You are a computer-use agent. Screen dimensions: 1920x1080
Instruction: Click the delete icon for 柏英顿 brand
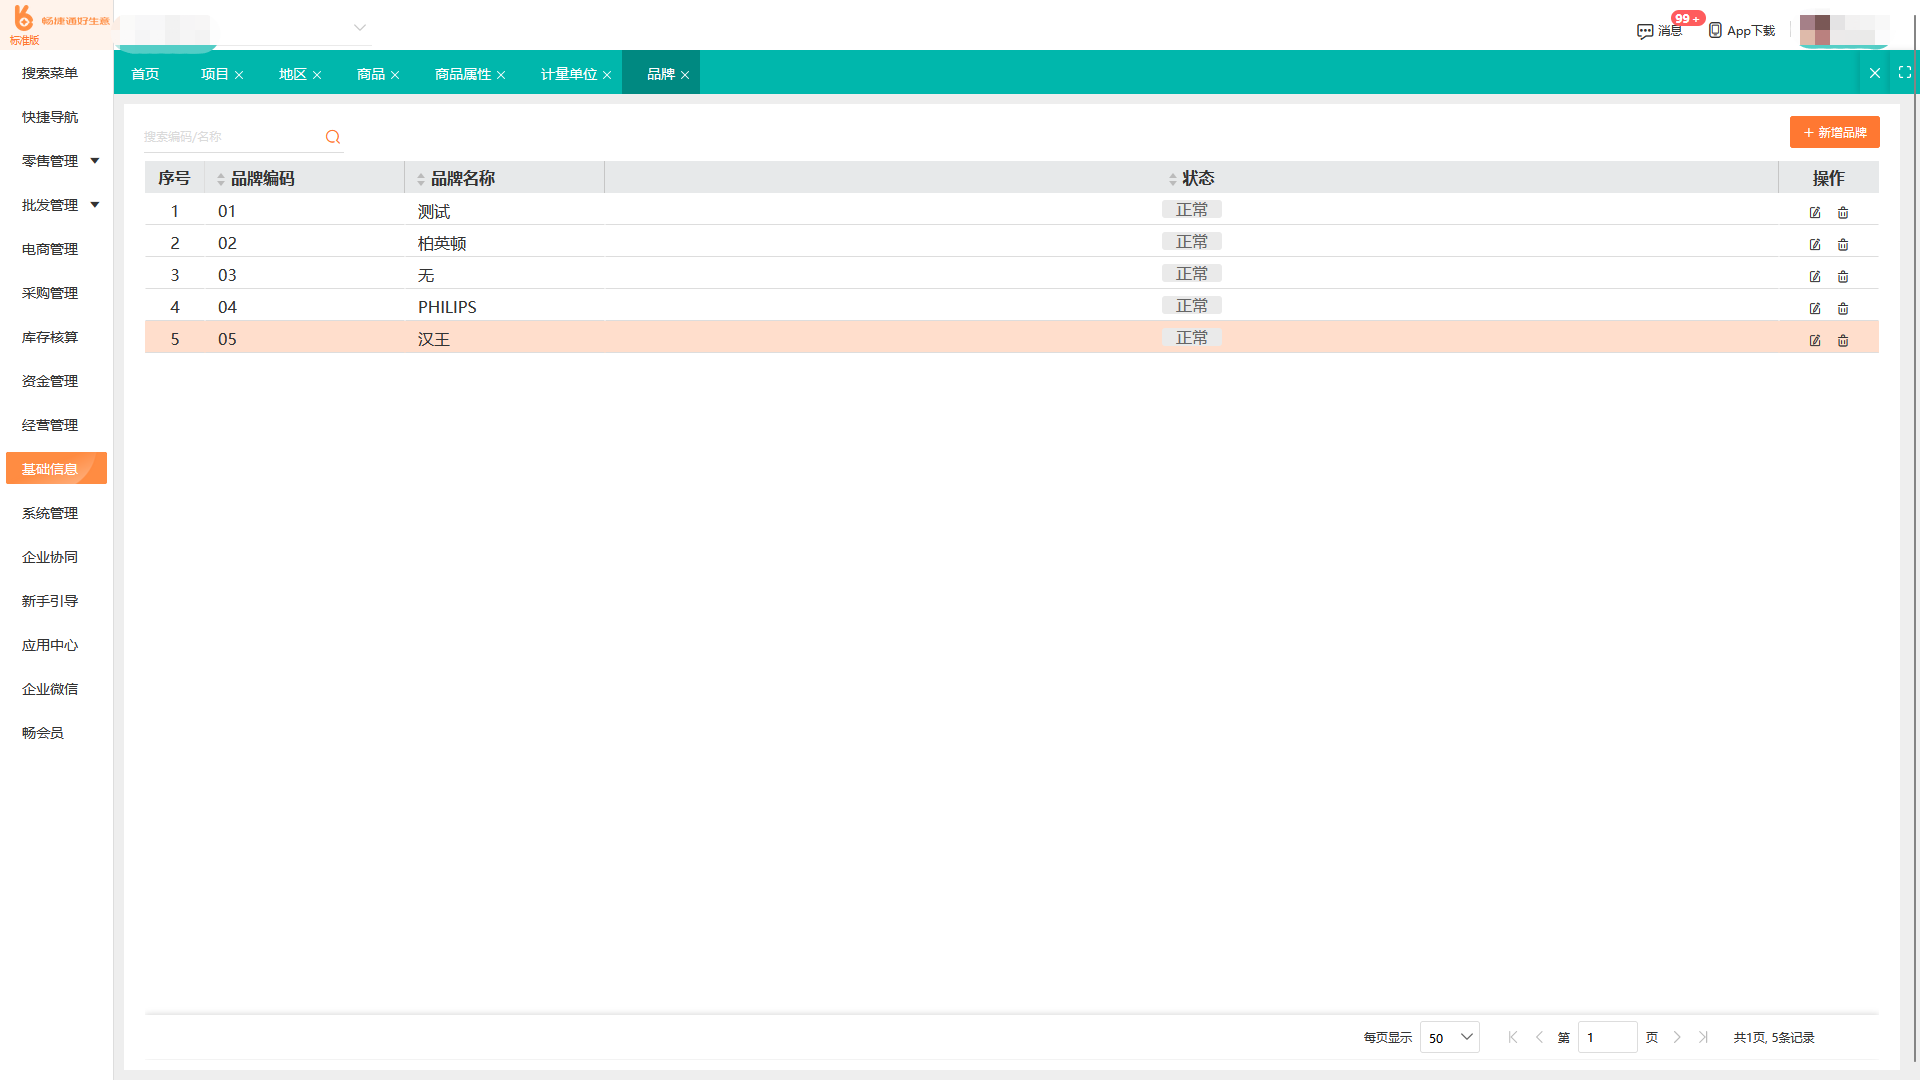(x=1845, y=243)
